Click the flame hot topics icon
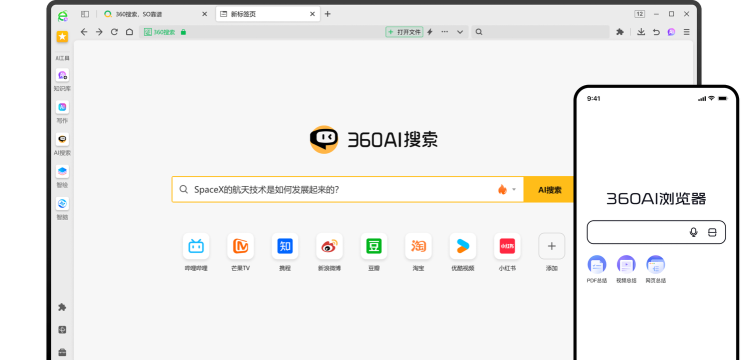 tap(502, 189)
